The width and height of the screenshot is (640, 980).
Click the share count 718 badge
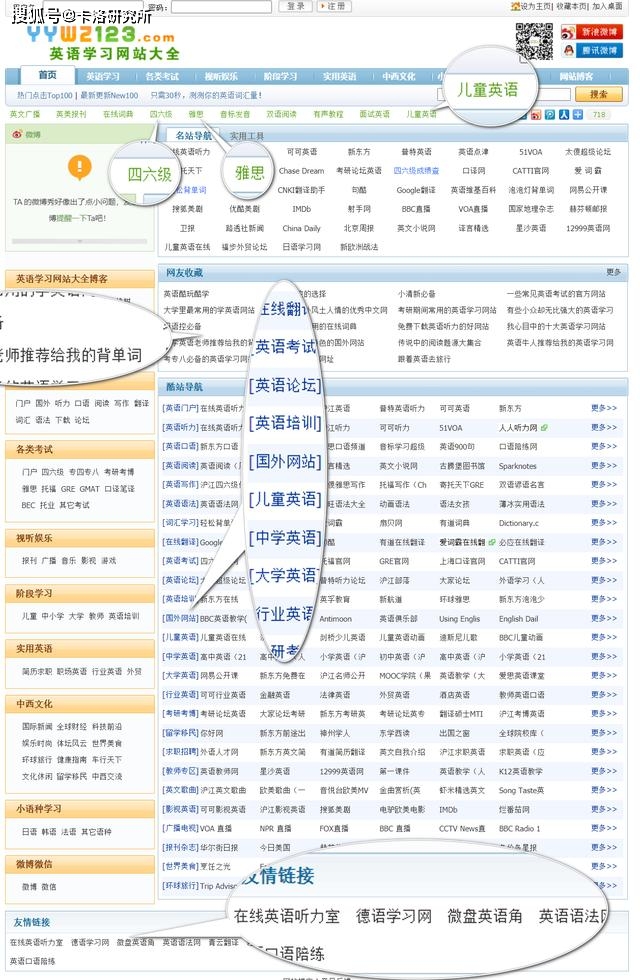(x=600, y=115)
